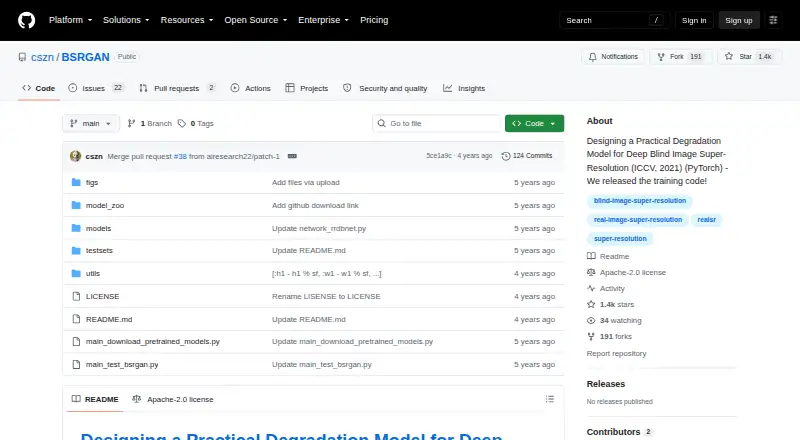Expand the Solutions menu
The height and width of the screenshot is (440, 800).
126,20
